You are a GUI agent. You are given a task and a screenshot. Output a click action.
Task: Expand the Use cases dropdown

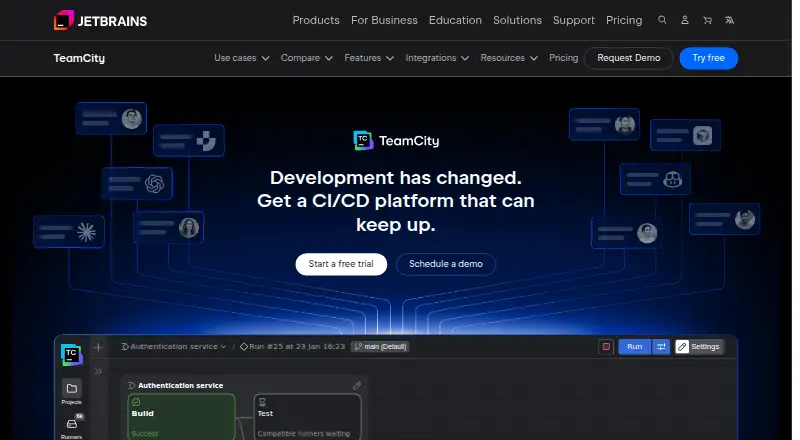coord(241,58)
